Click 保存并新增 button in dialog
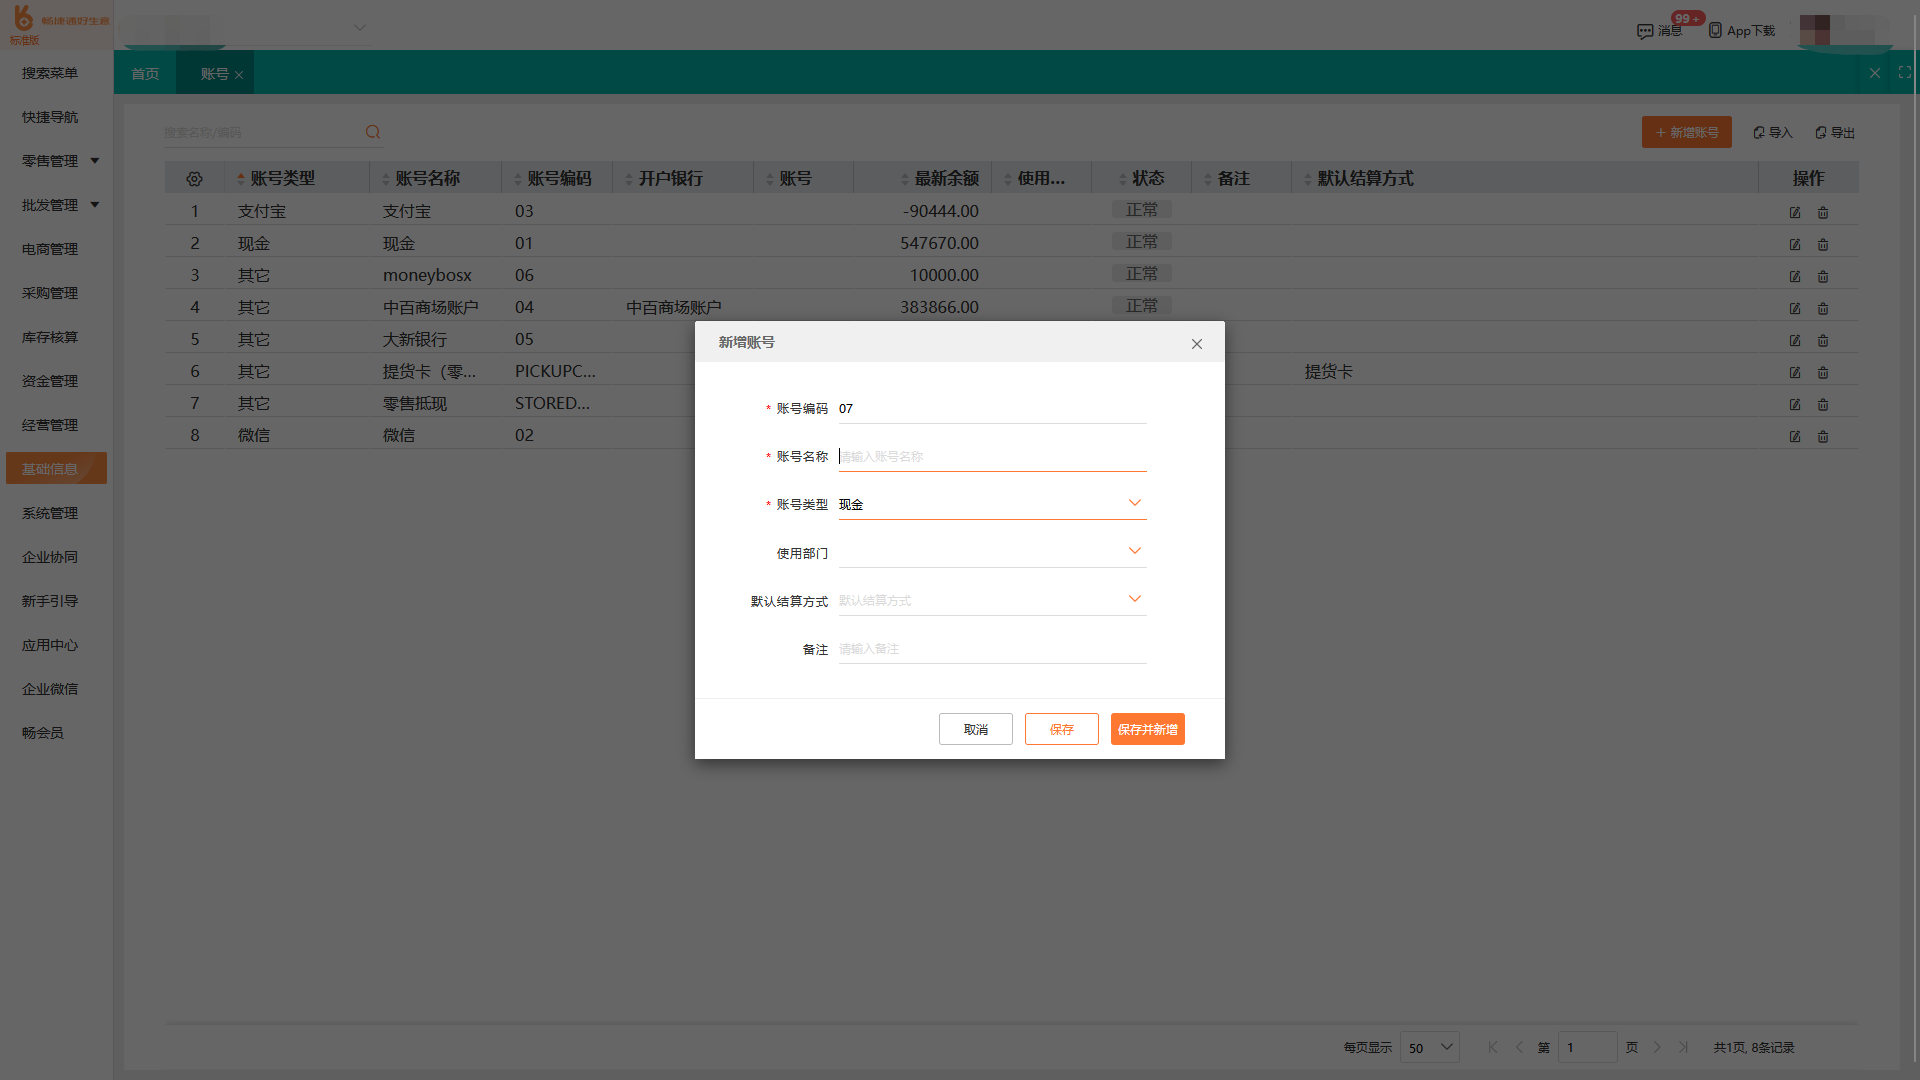 (1147, 729)
